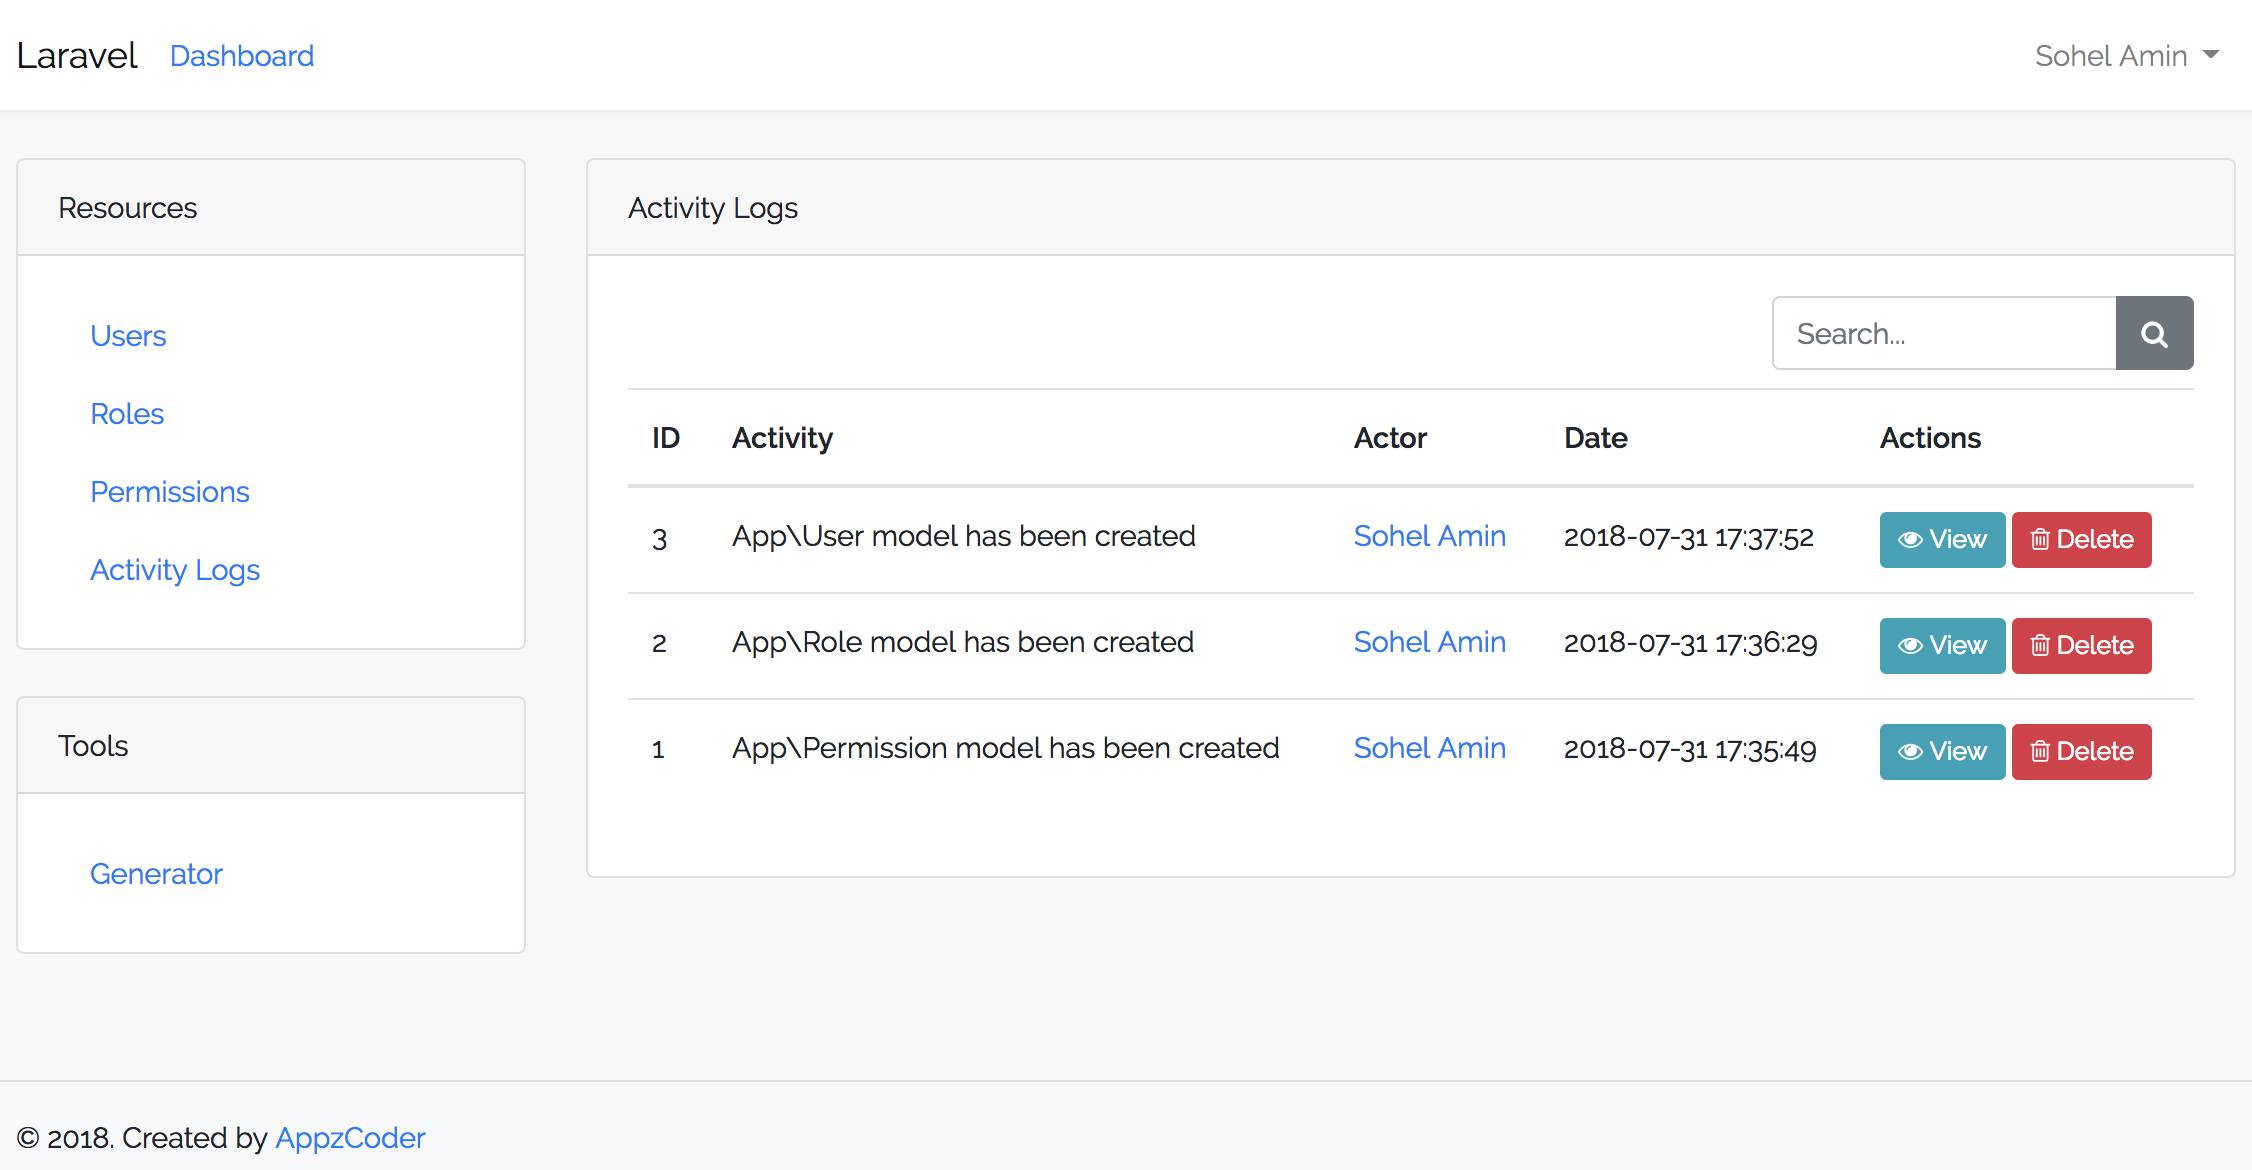
Task: Navigate to Users resource link
Action: pyautogui.click(x=127, y=336)
